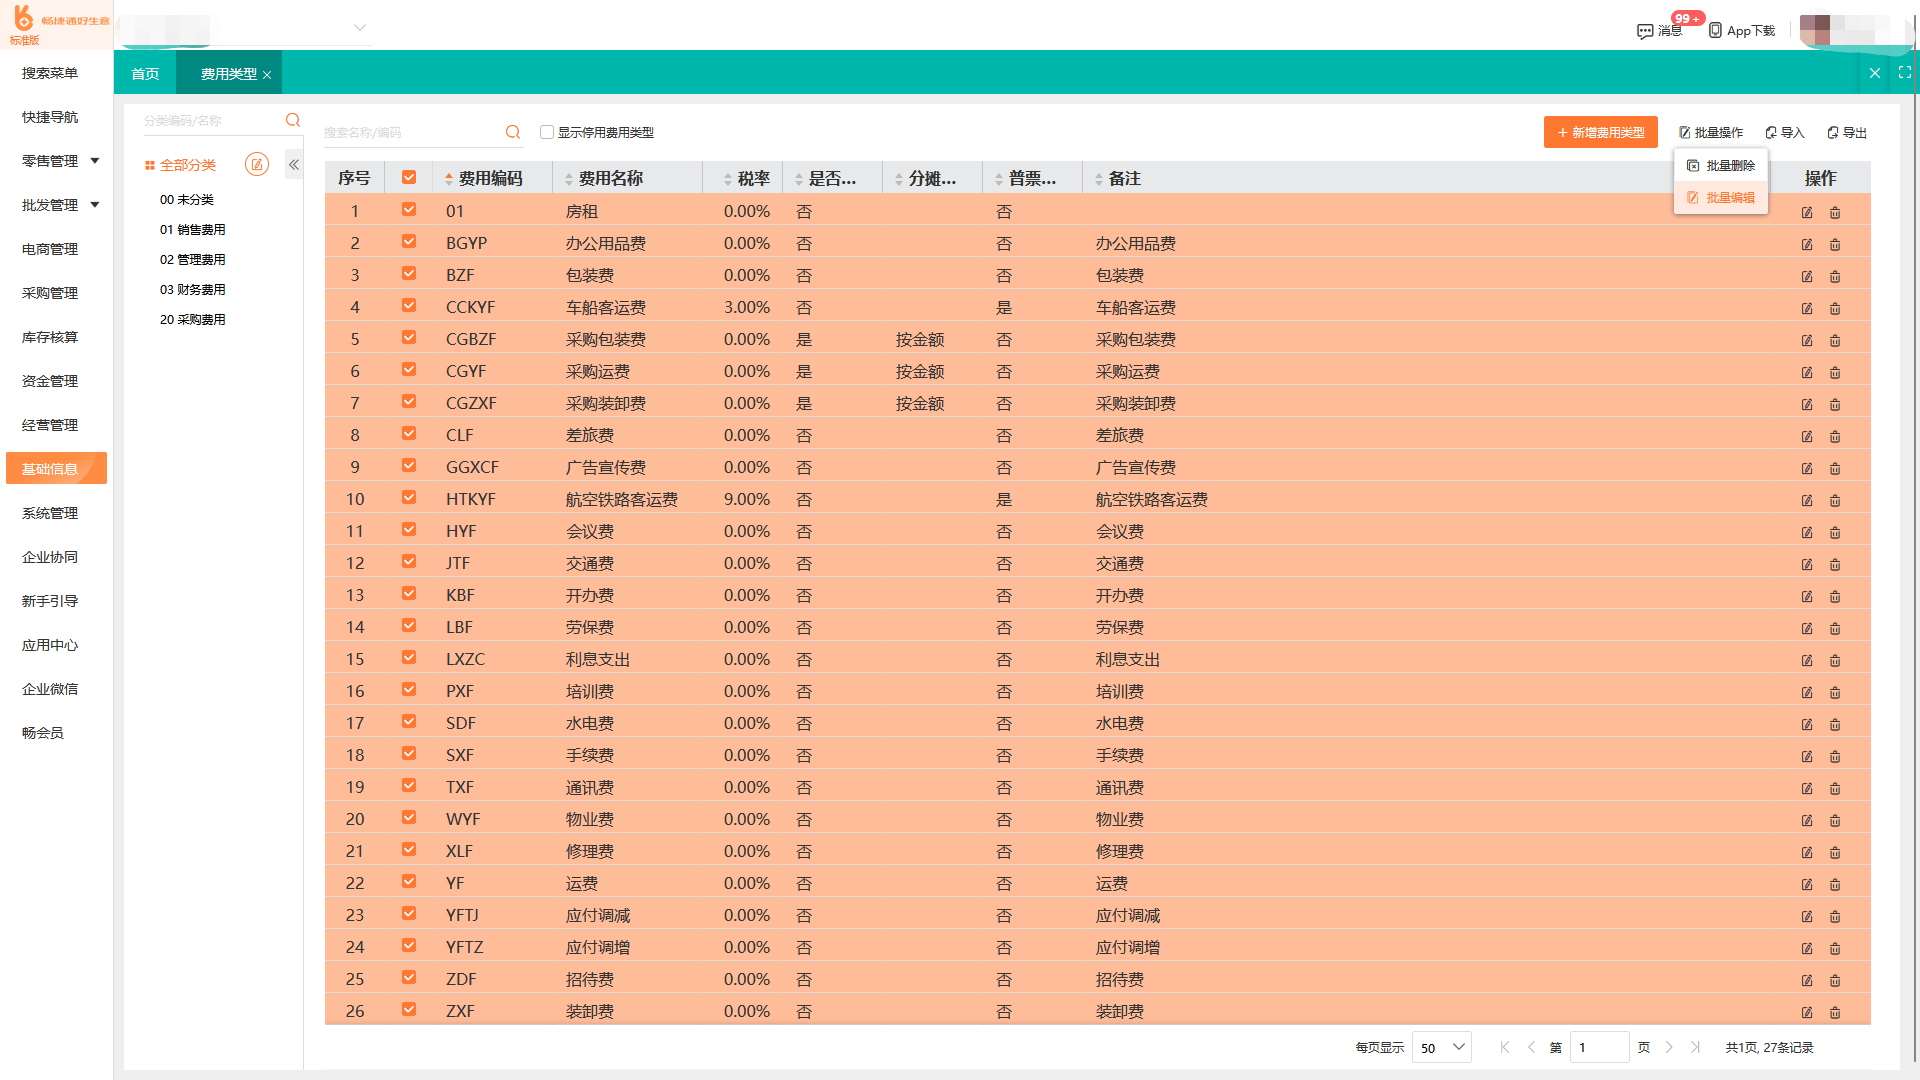Click the delete trash icon for row 26

1836,1010
